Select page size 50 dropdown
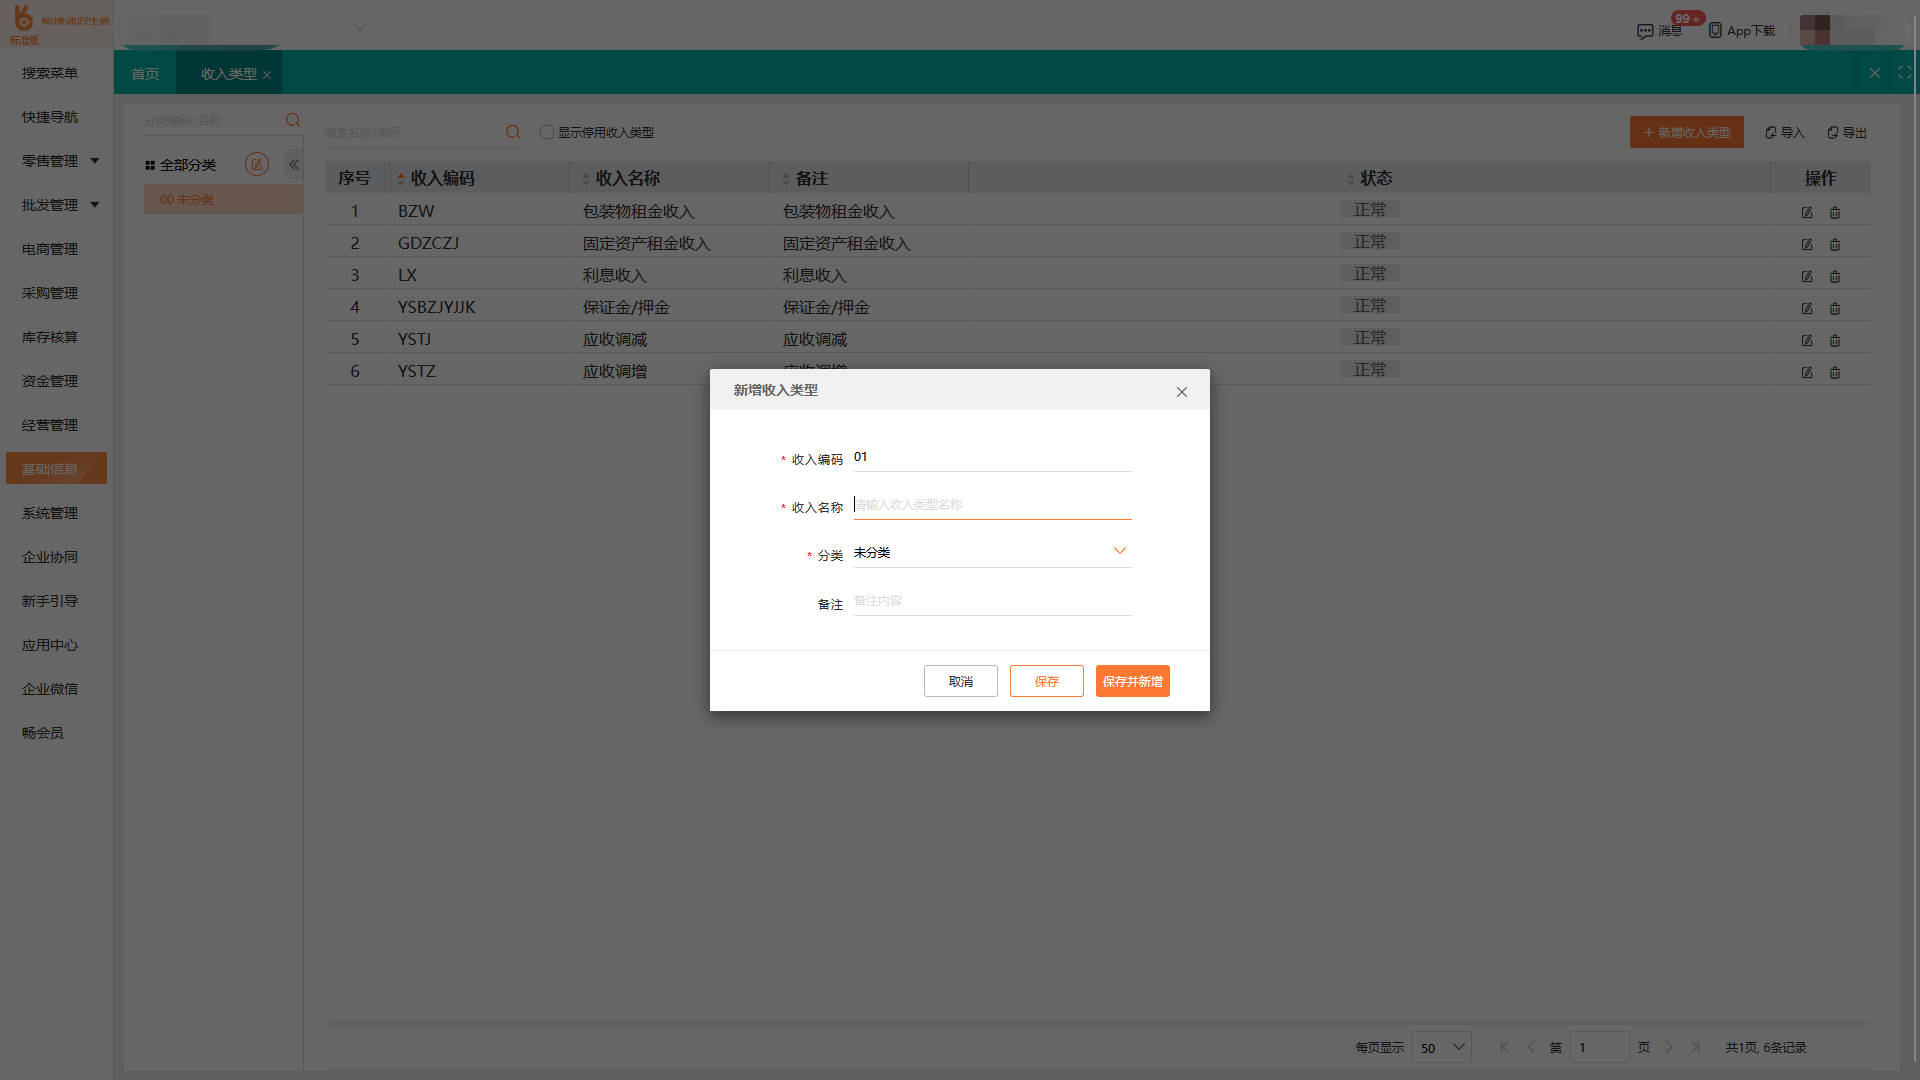Image resolution: width=1920 pixels, height=1080 pixels. (x=1440, y=1047)
